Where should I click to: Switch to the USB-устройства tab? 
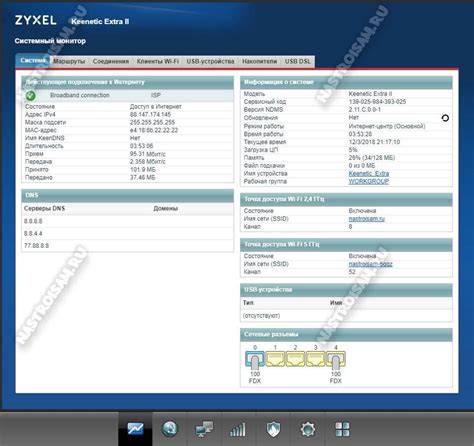point(210,61)
